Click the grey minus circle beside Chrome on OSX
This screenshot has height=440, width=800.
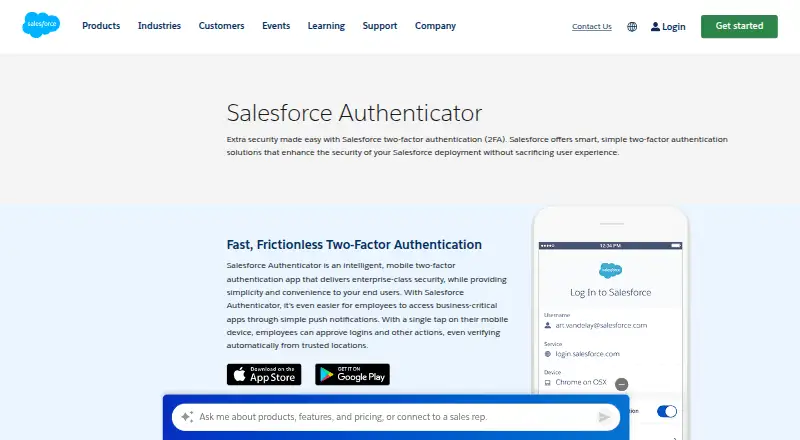tap(621, 384)
